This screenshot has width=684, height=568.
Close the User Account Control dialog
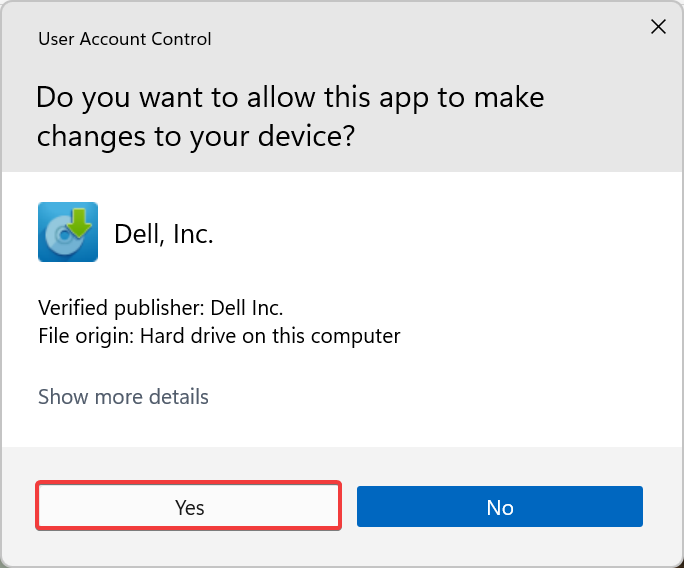(x=658, y=27)
